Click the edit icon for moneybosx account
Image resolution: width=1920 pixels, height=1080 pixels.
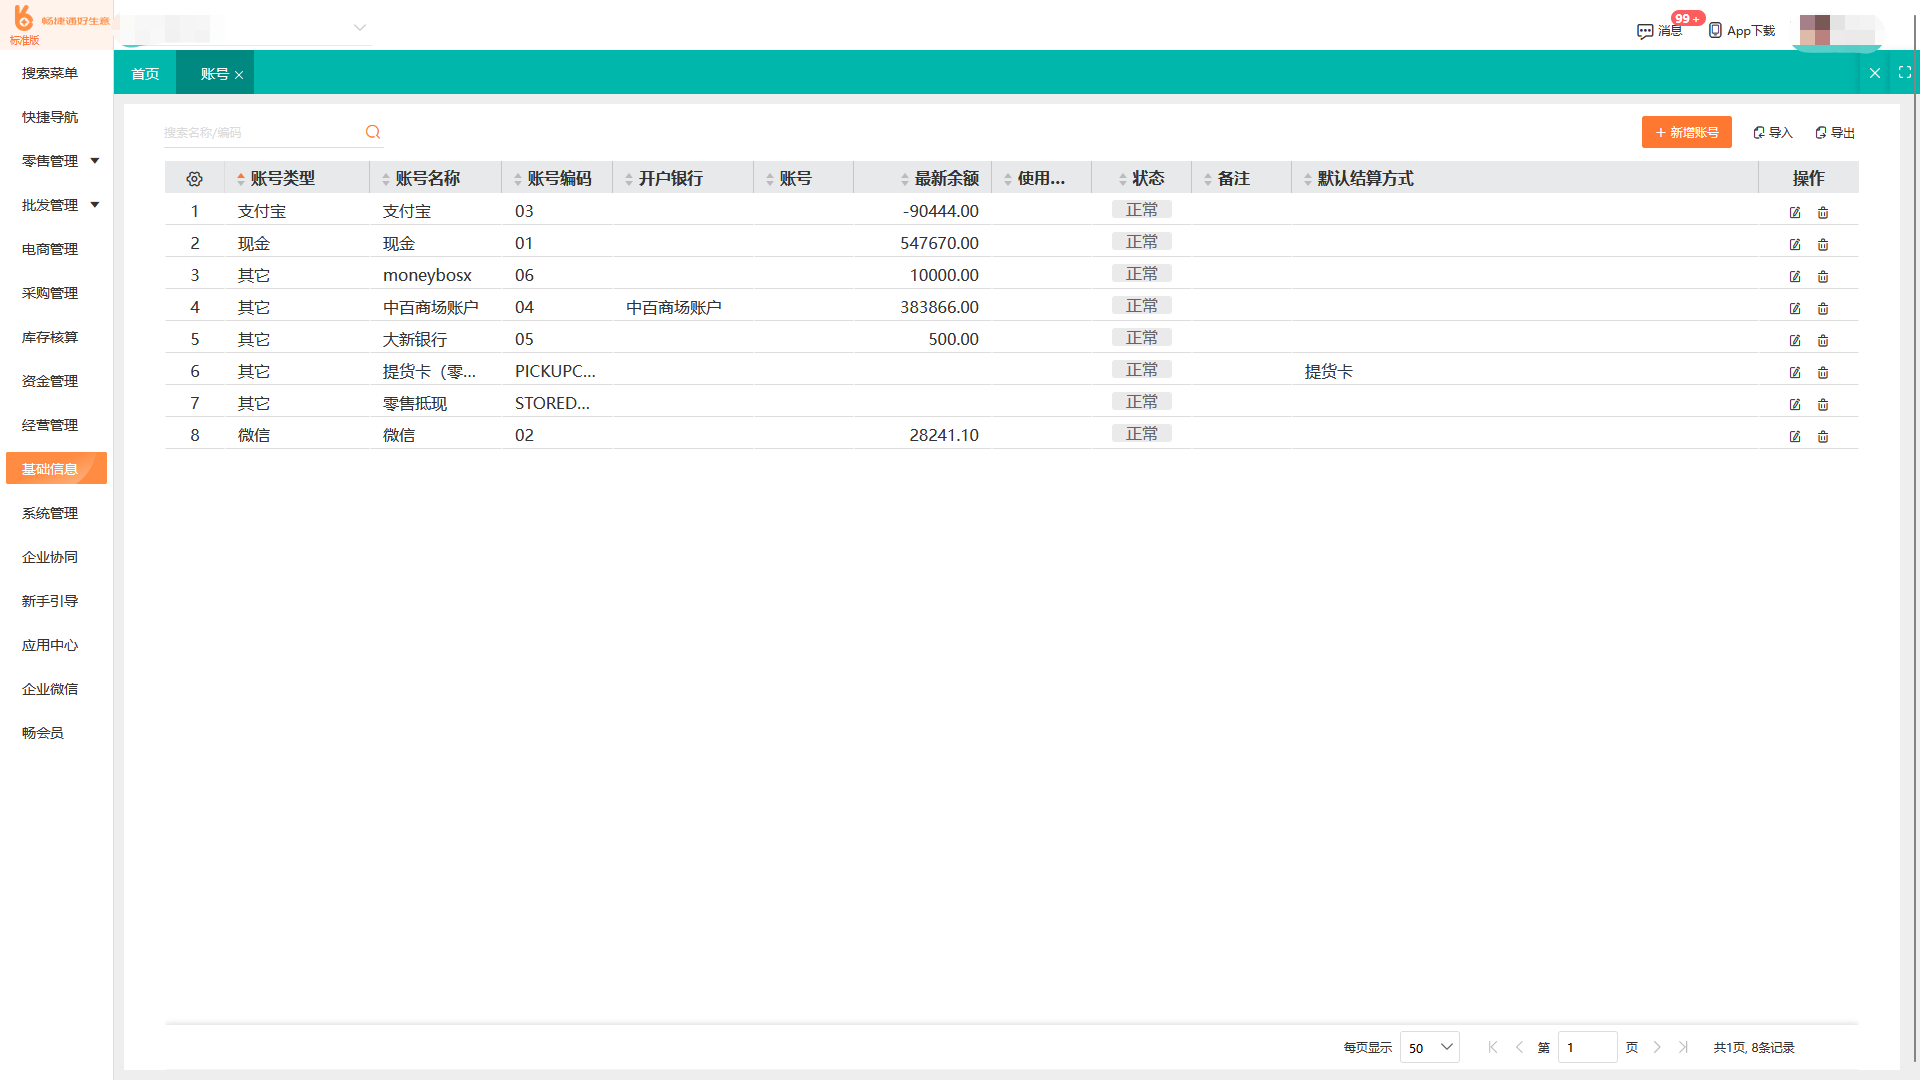click(x=1795, y=274)
